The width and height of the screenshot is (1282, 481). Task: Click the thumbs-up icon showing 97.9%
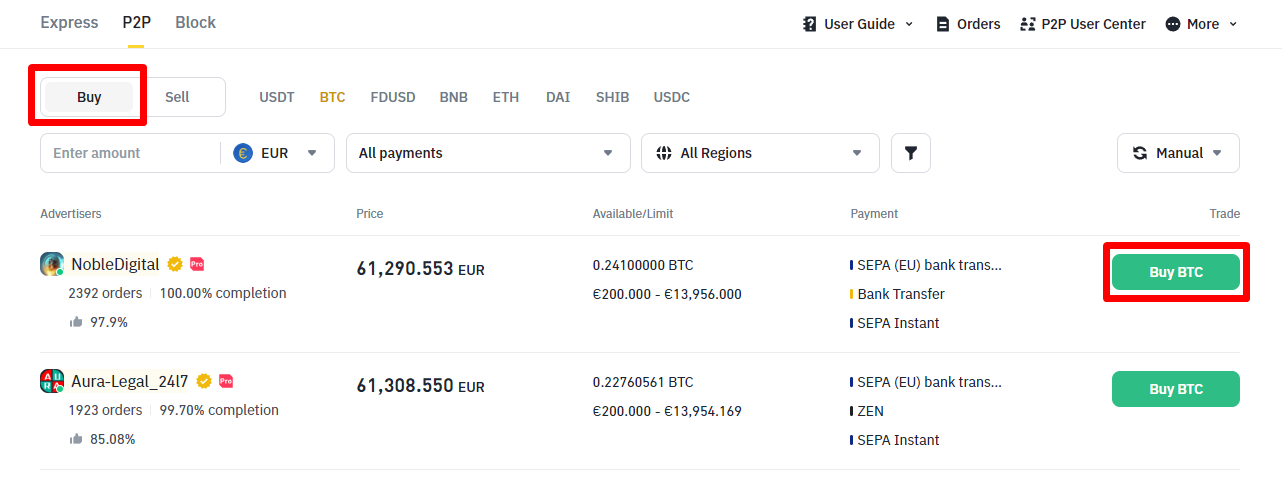(x=76, y=322)
